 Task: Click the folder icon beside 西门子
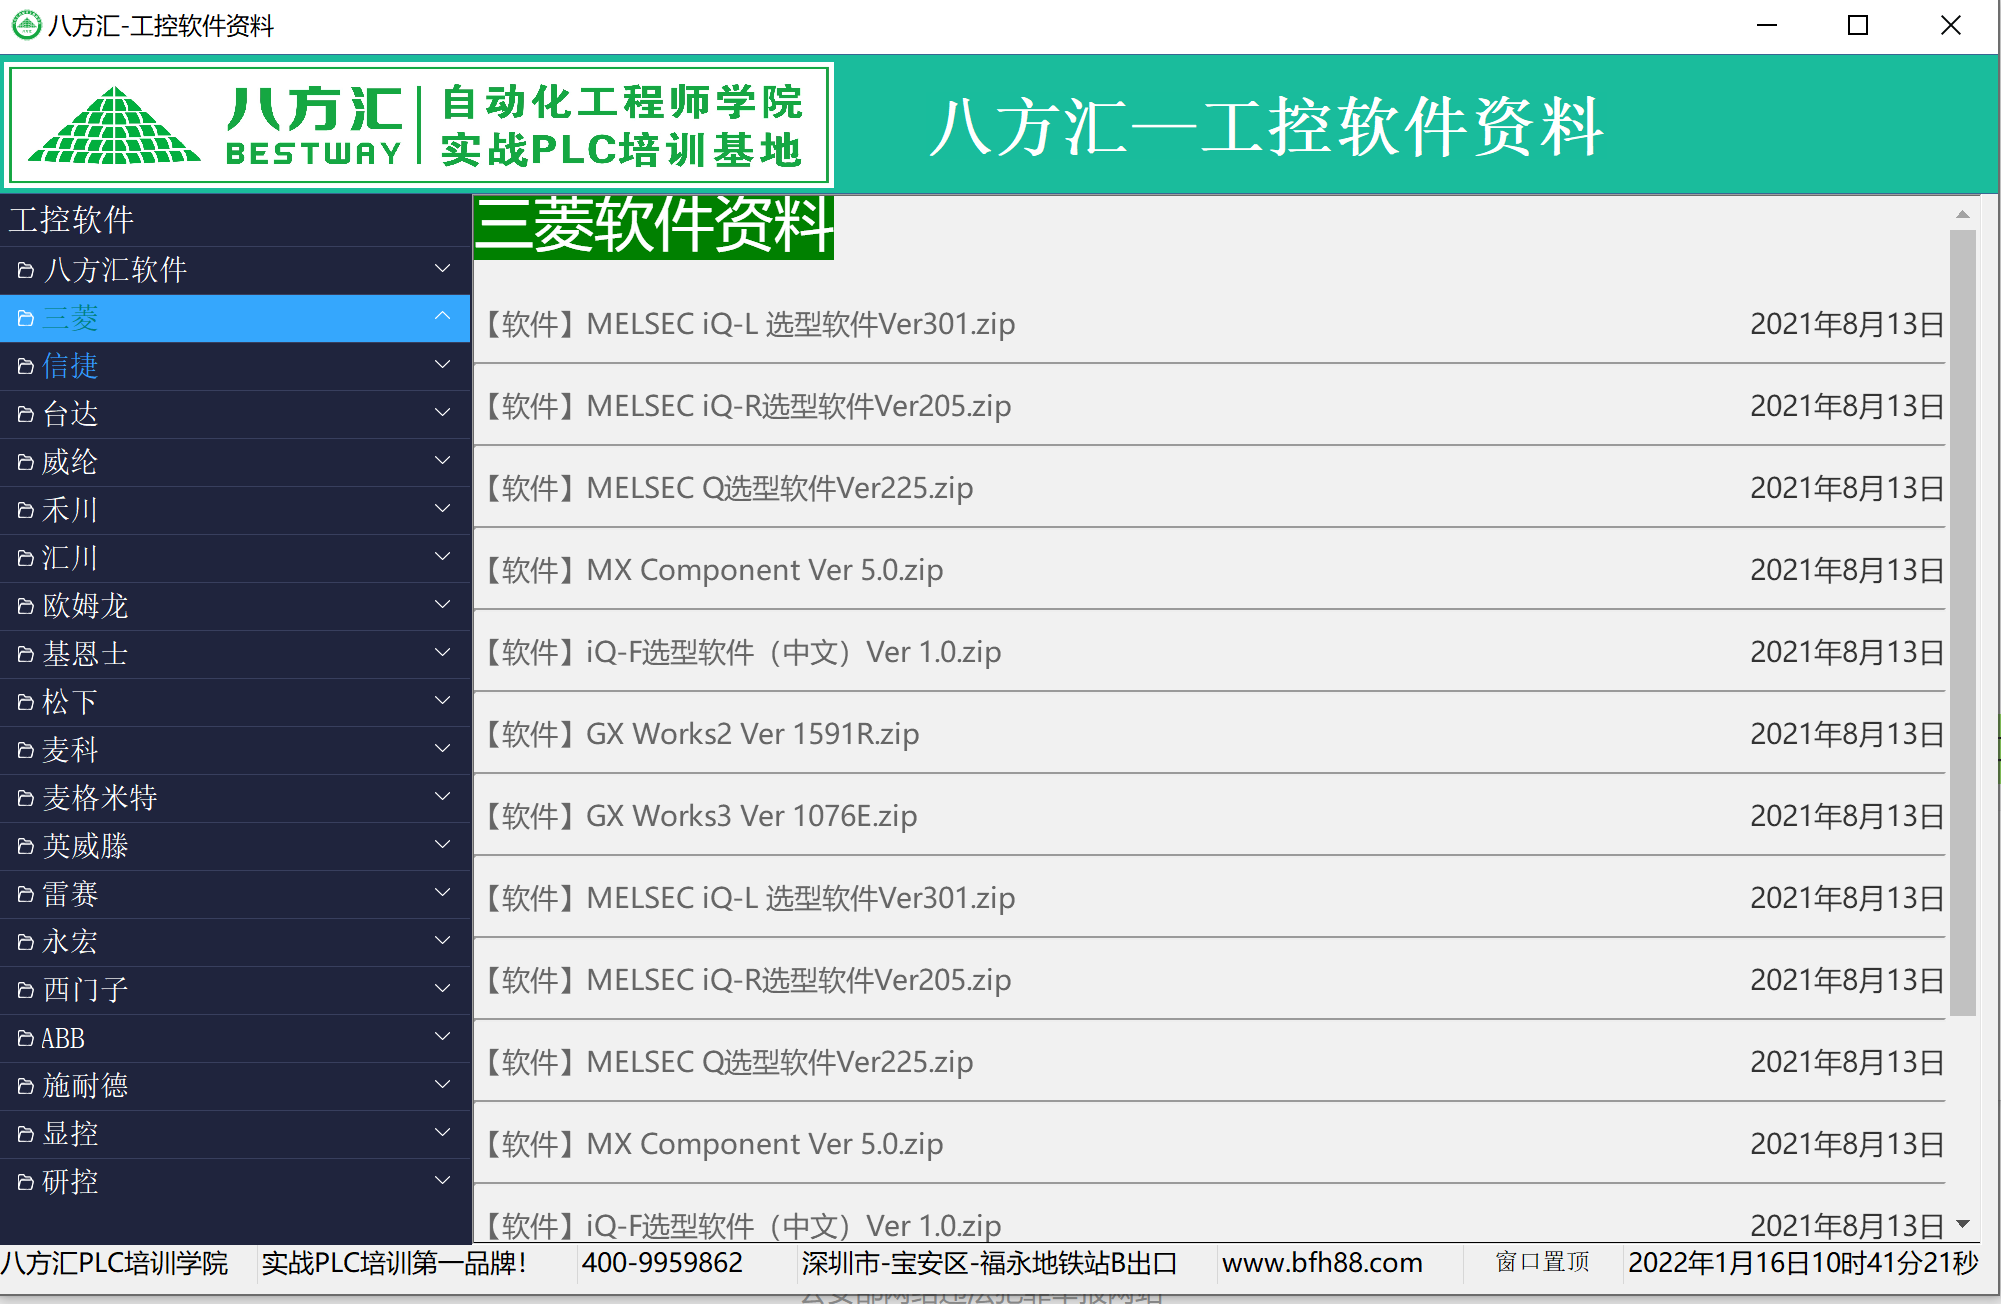[x=24, y=989]
